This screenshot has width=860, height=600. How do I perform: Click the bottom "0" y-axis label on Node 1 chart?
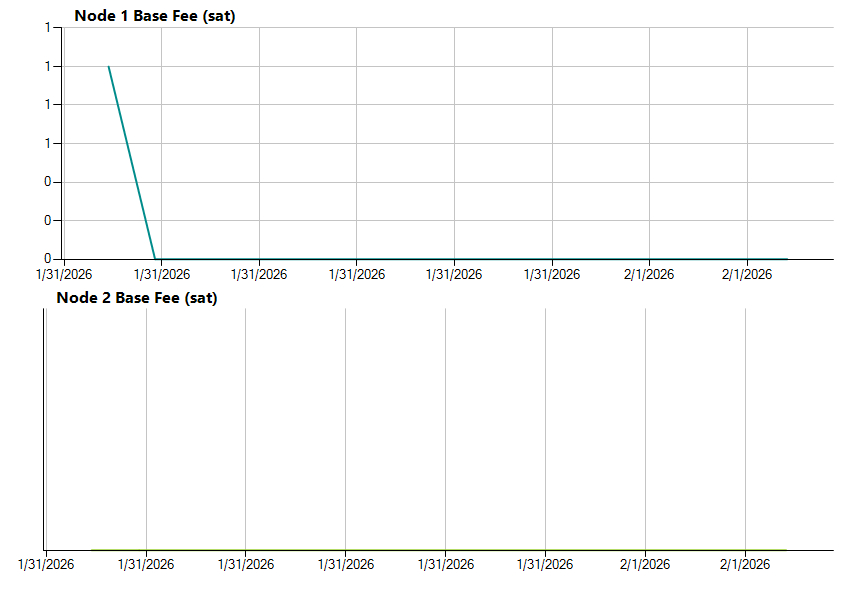pyautogui.click(x=47, y=259)
